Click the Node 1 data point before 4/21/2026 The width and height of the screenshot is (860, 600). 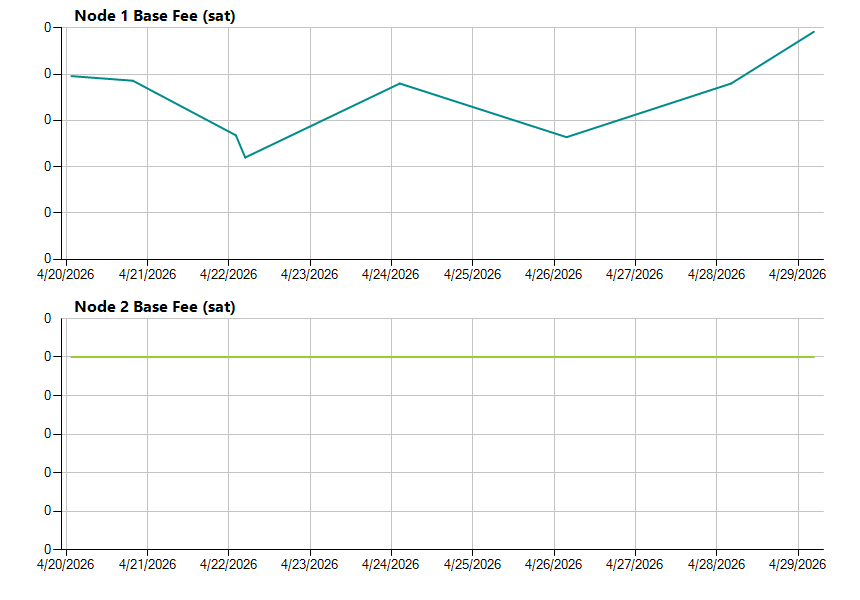(x=133, y=81)
